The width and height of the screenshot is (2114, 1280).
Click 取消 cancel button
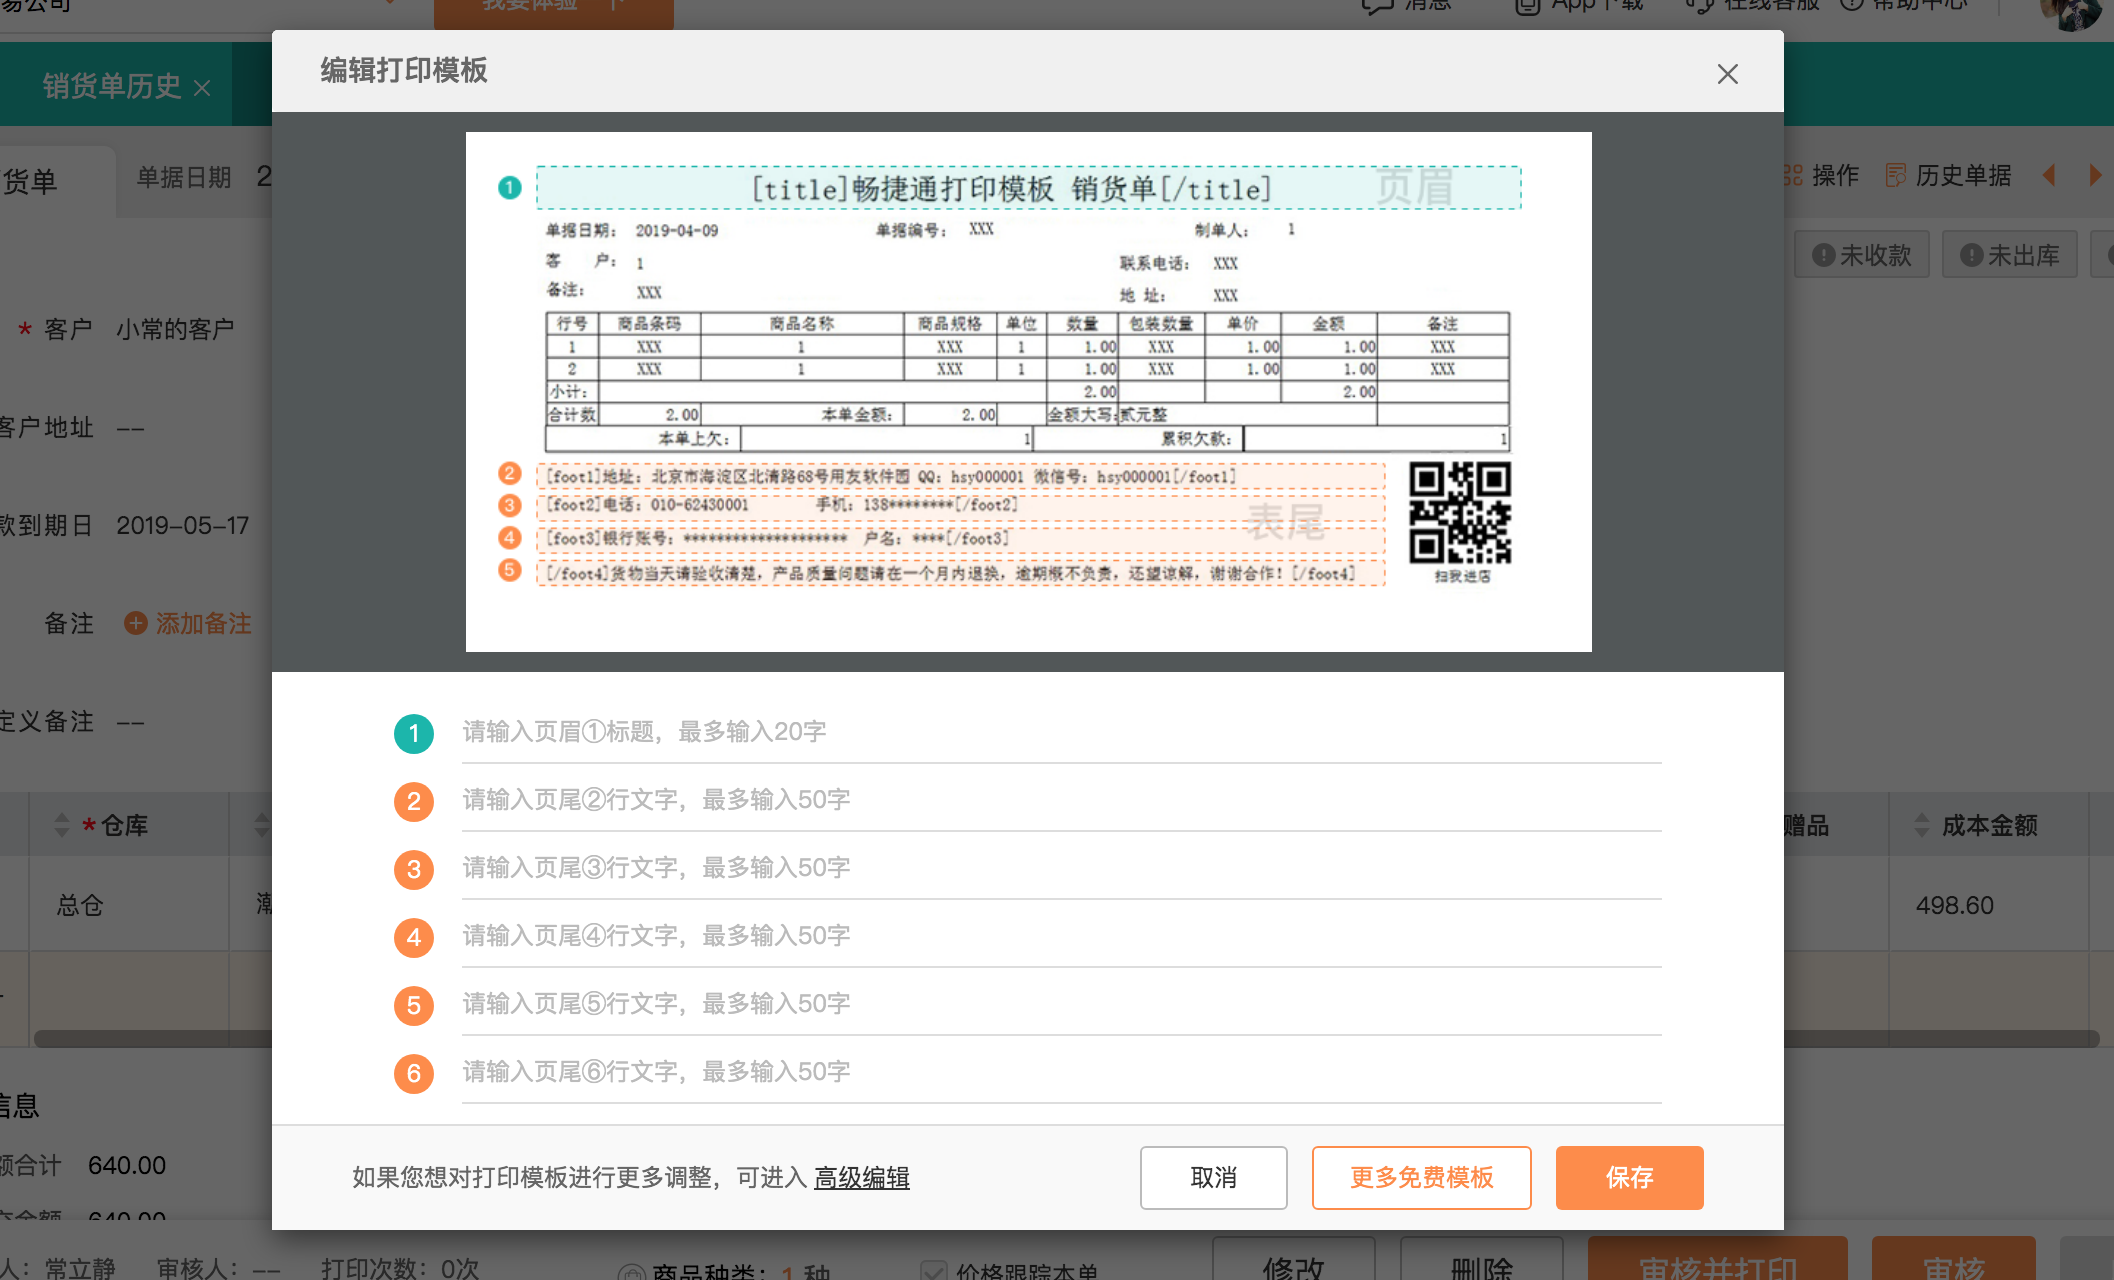1217,1176
